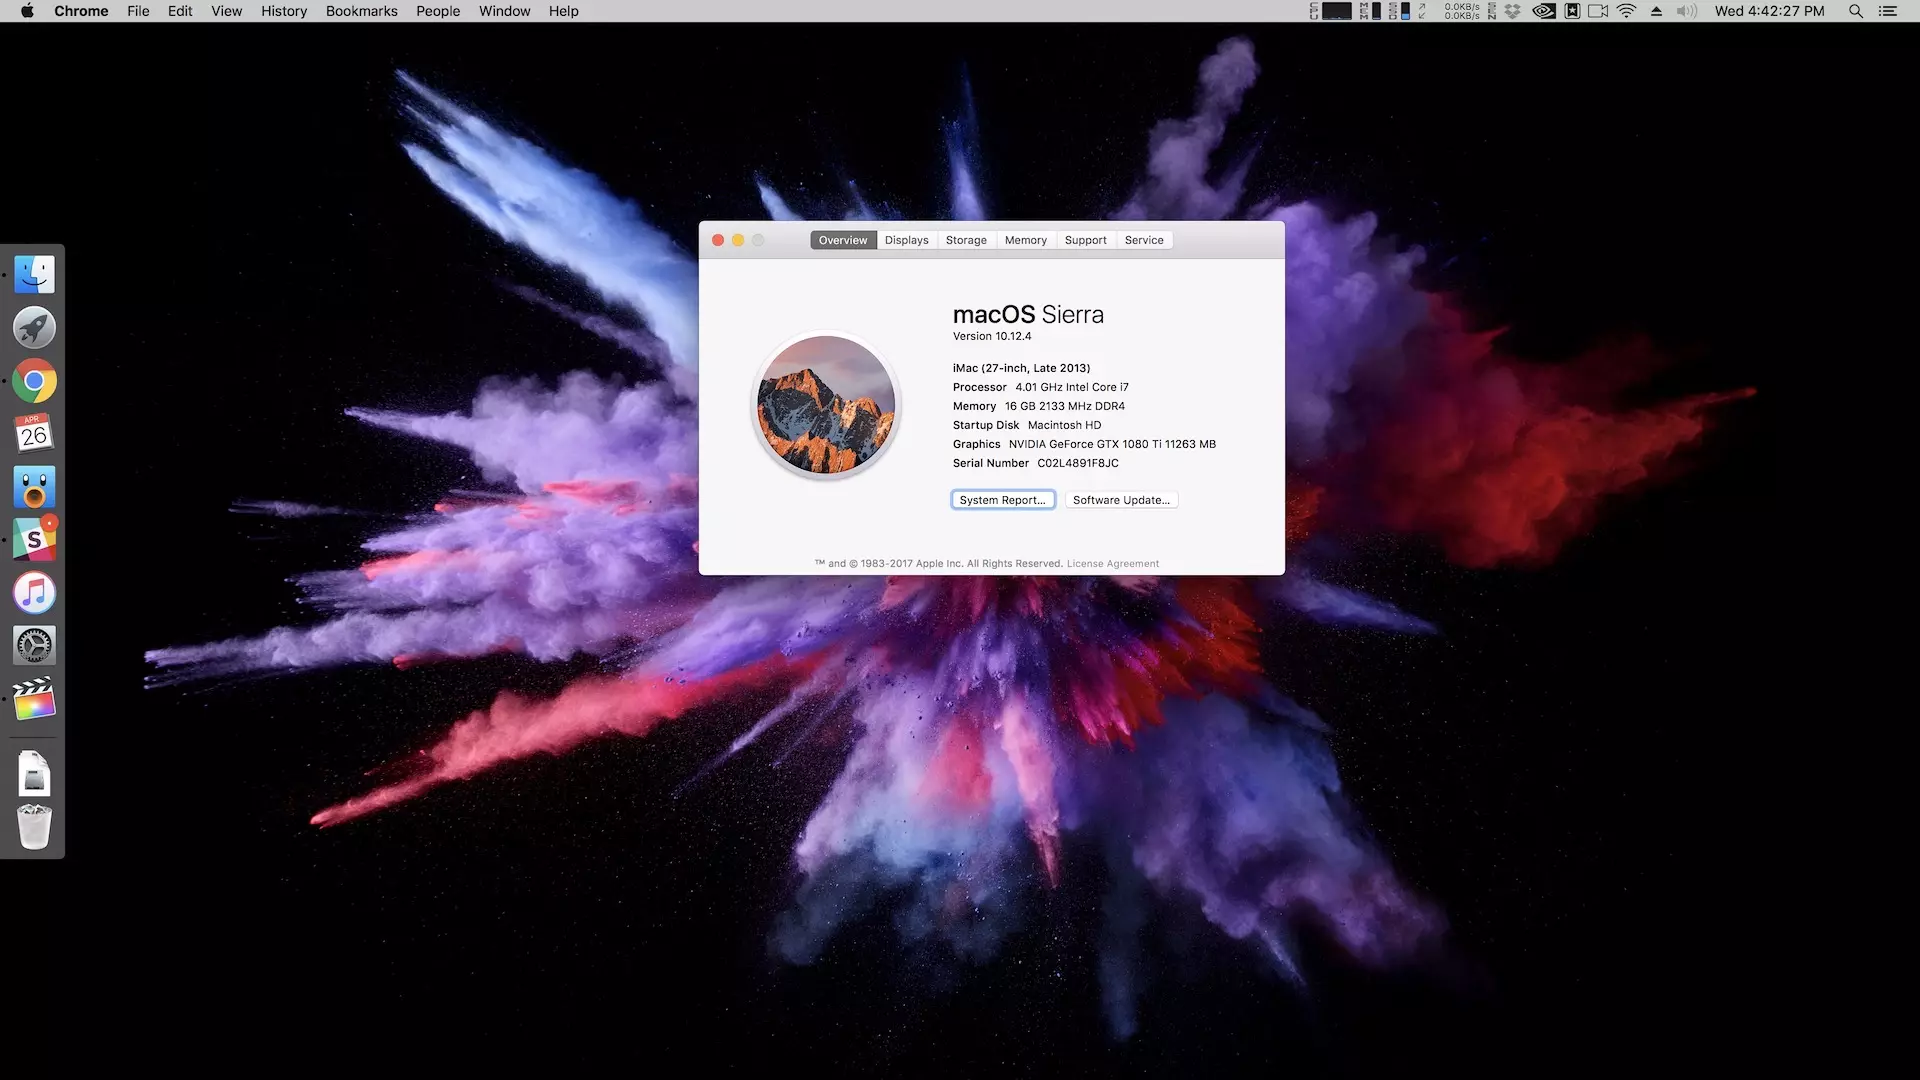This screenshot has height=1080, width=1920.
Task: Click the System Report button
Action: (1002, 498)
